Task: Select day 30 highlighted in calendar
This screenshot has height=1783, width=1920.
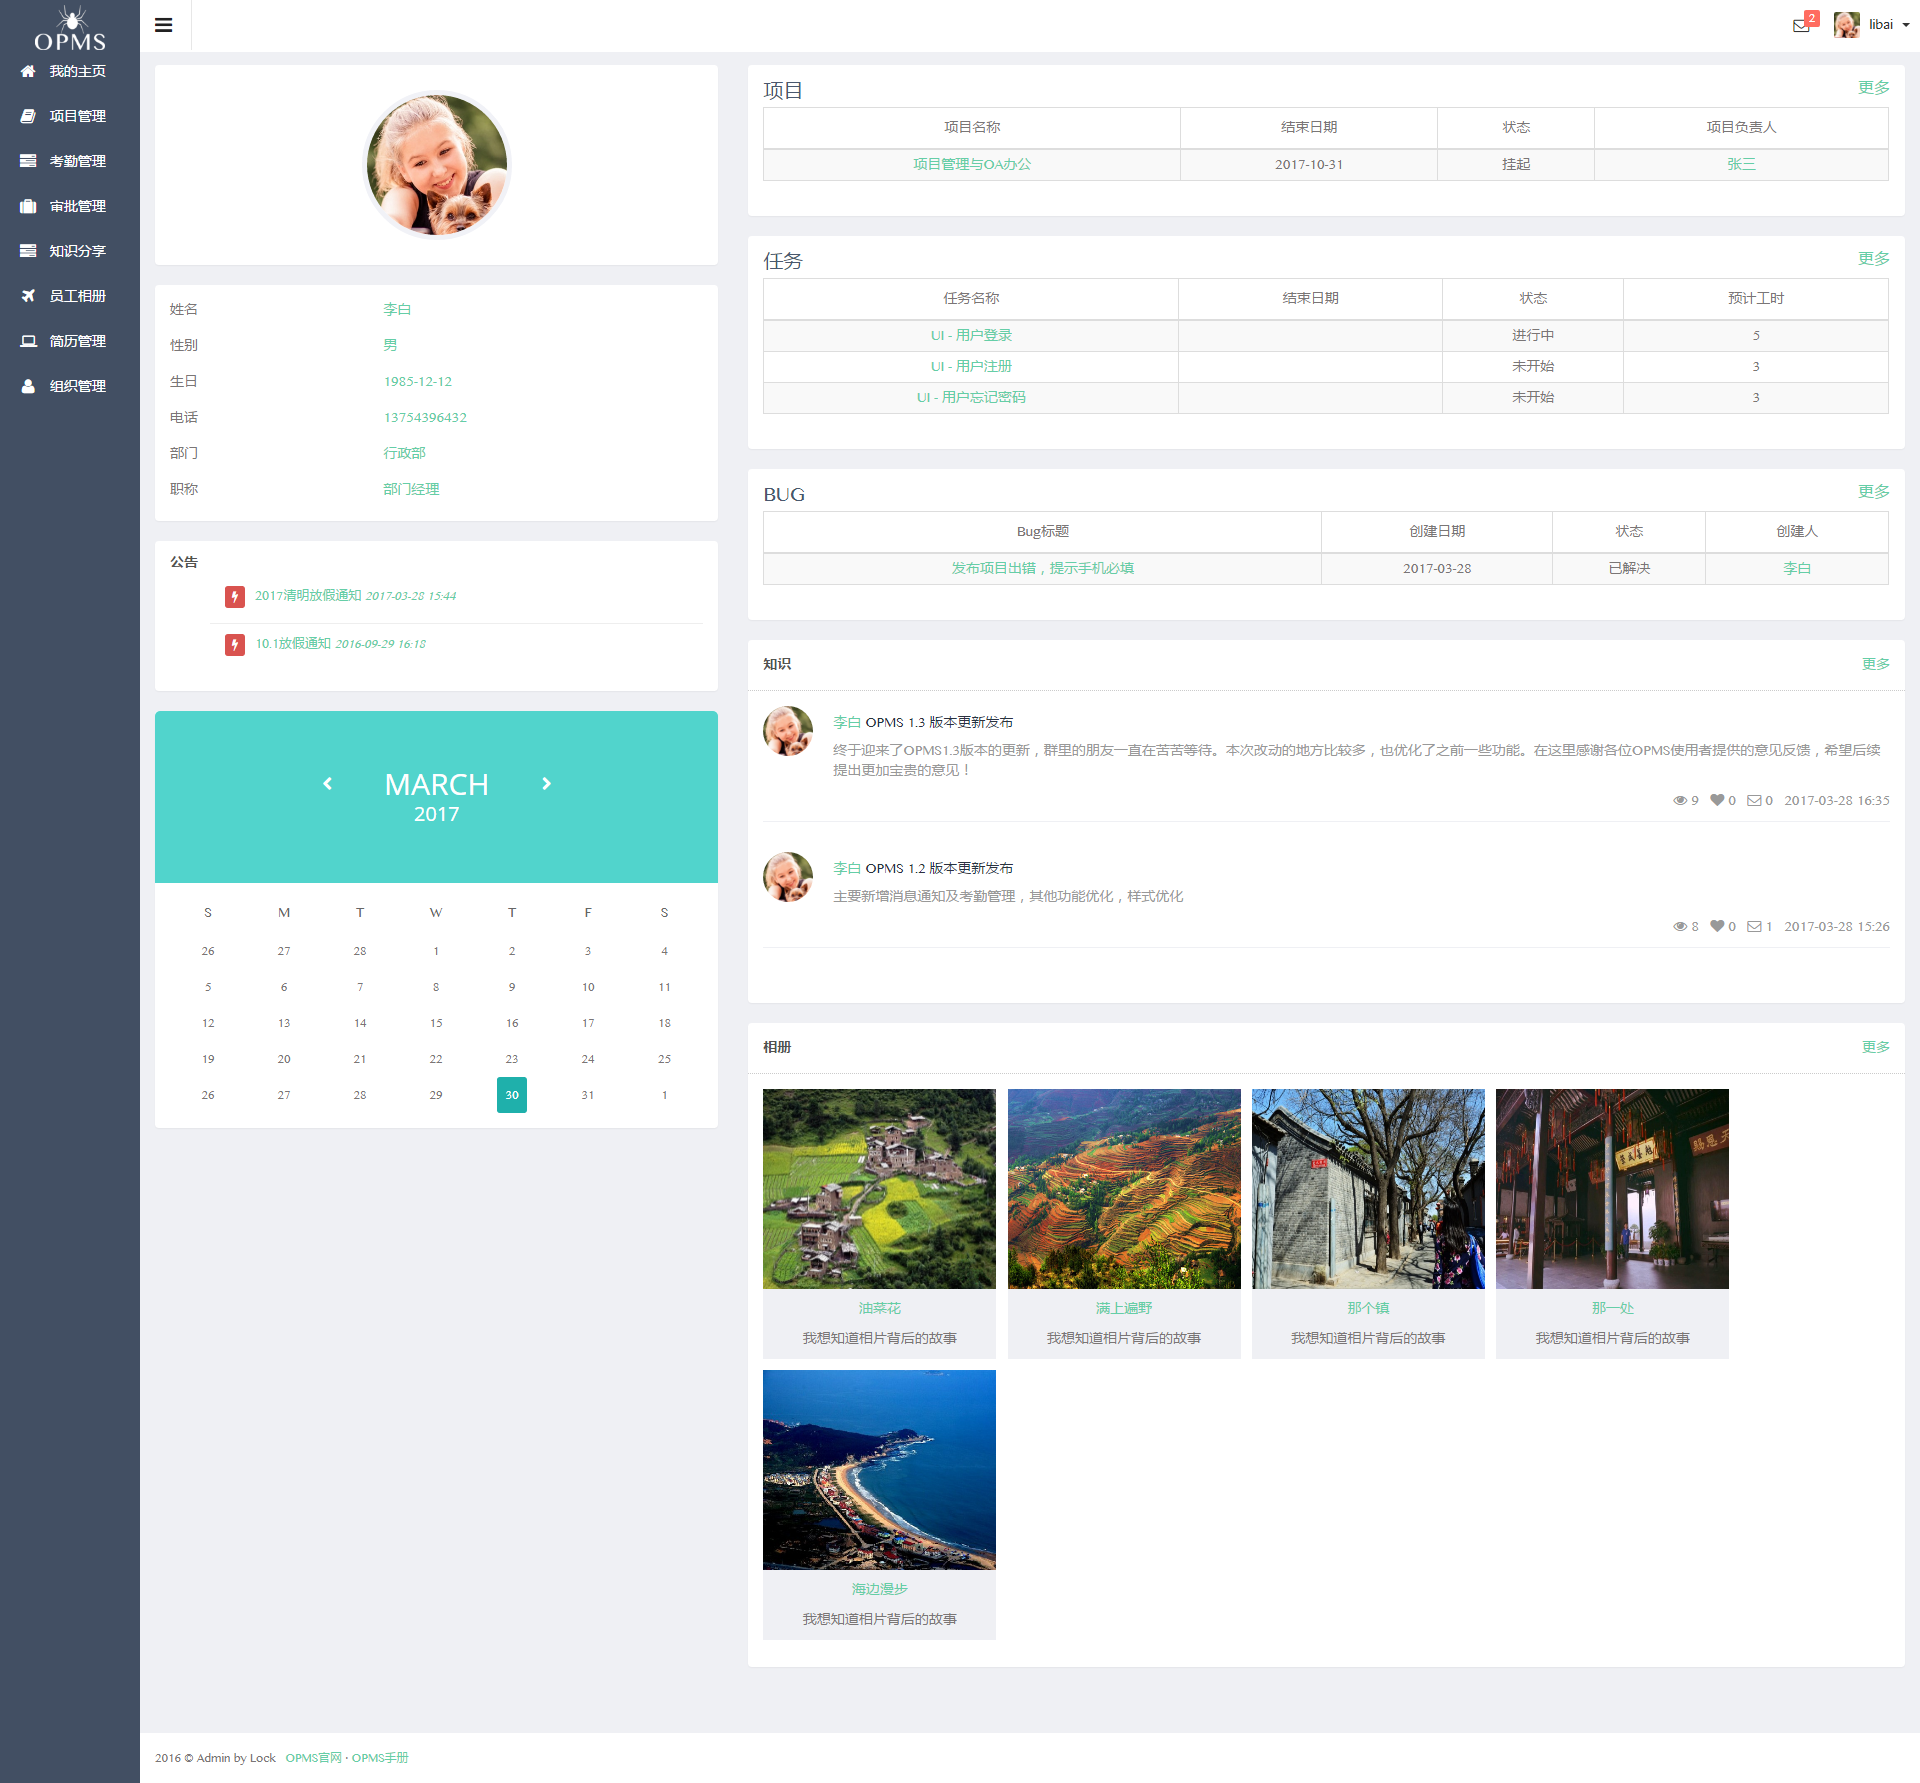Action: click(511, 1095)
